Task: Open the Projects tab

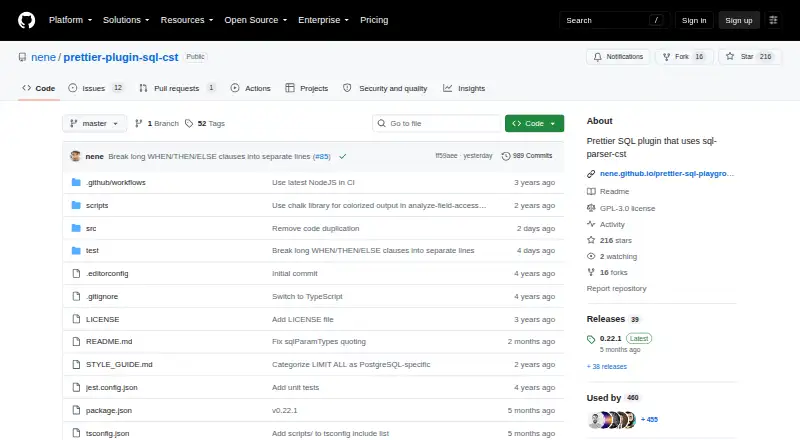Action: point(307,88)
